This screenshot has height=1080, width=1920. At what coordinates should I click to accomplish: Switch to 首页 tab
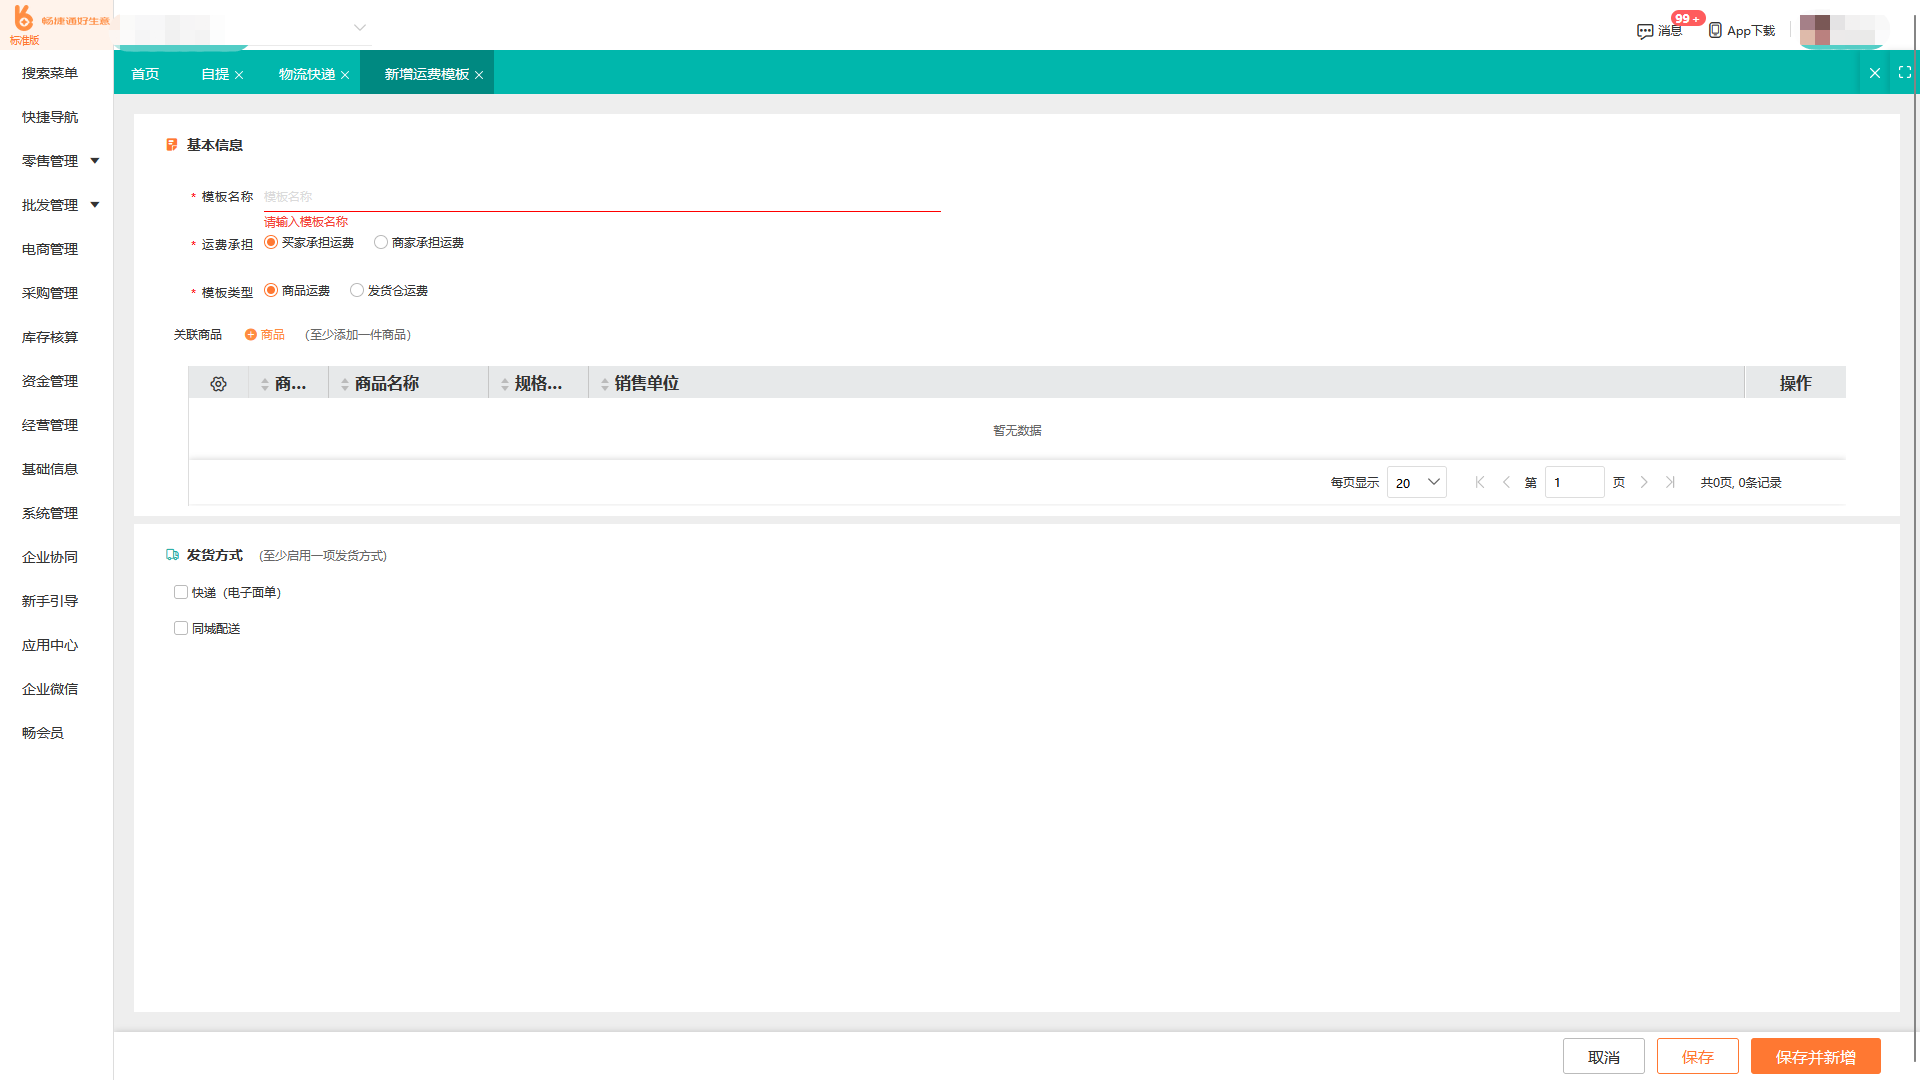click(x=144, y=73)
